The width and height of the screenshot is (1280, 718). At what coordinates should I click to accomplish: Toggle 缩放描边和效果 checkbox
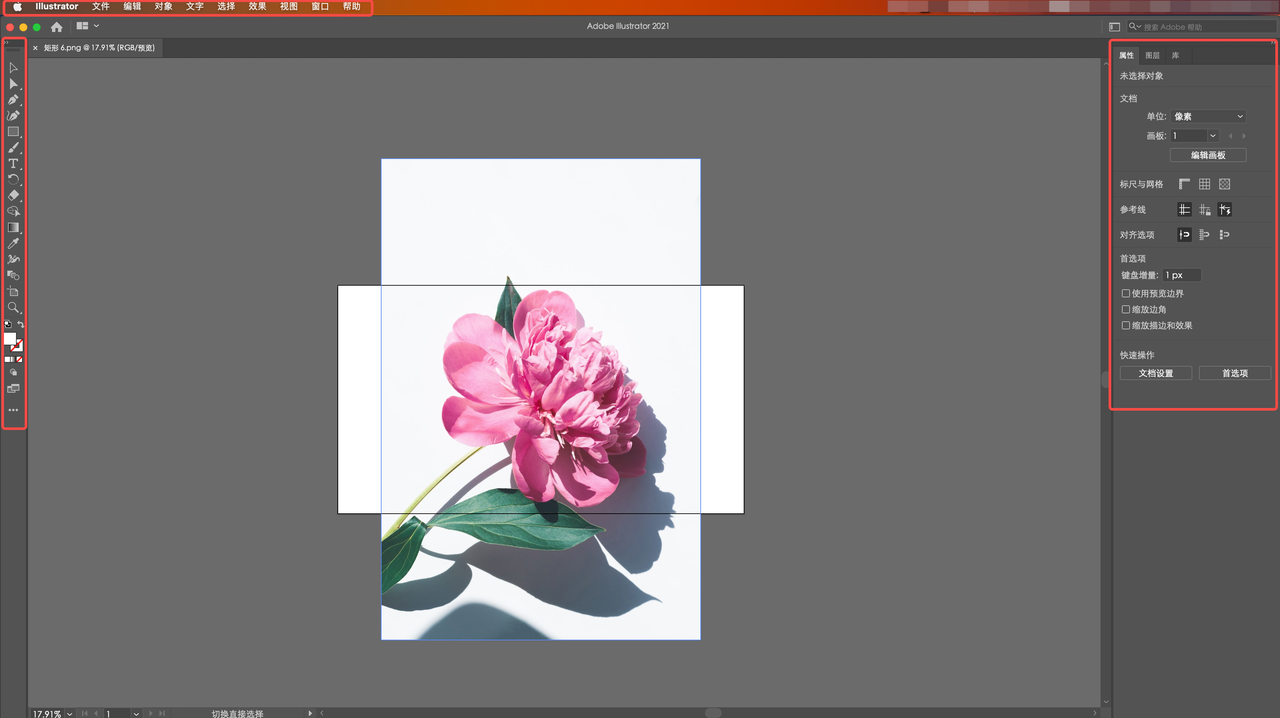(x=1126, y=326)
